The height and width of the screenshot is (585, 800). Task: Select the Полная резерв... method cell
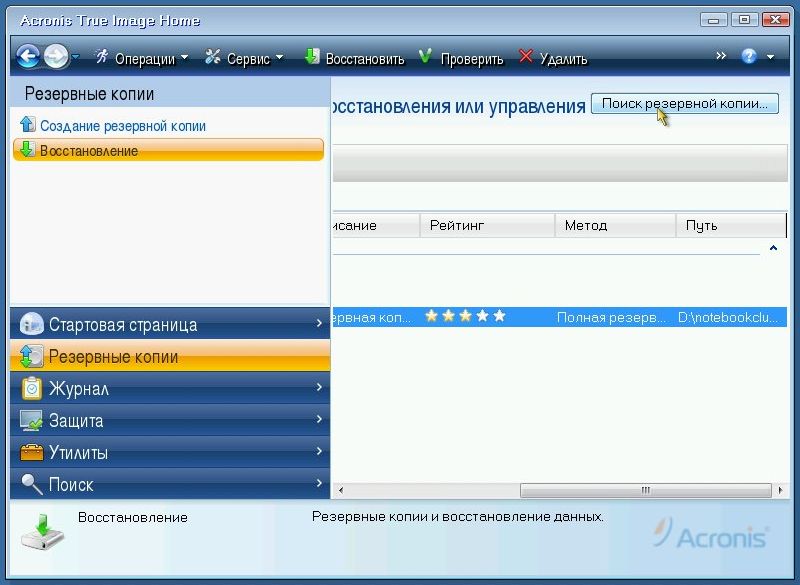[x=611, y=317]
